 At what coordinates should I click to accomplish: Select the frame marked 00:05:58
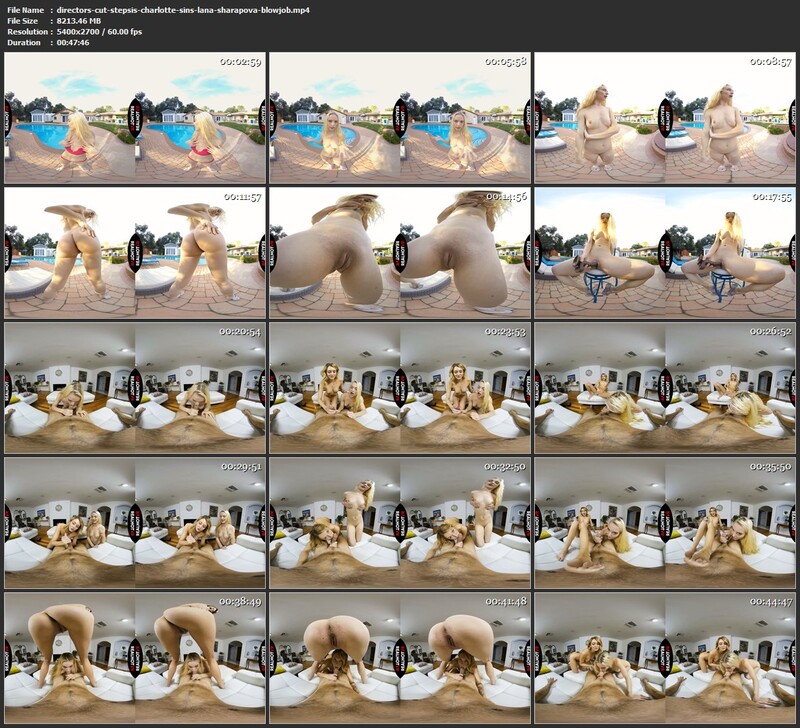pyautogui.click(x=399, y=117)
